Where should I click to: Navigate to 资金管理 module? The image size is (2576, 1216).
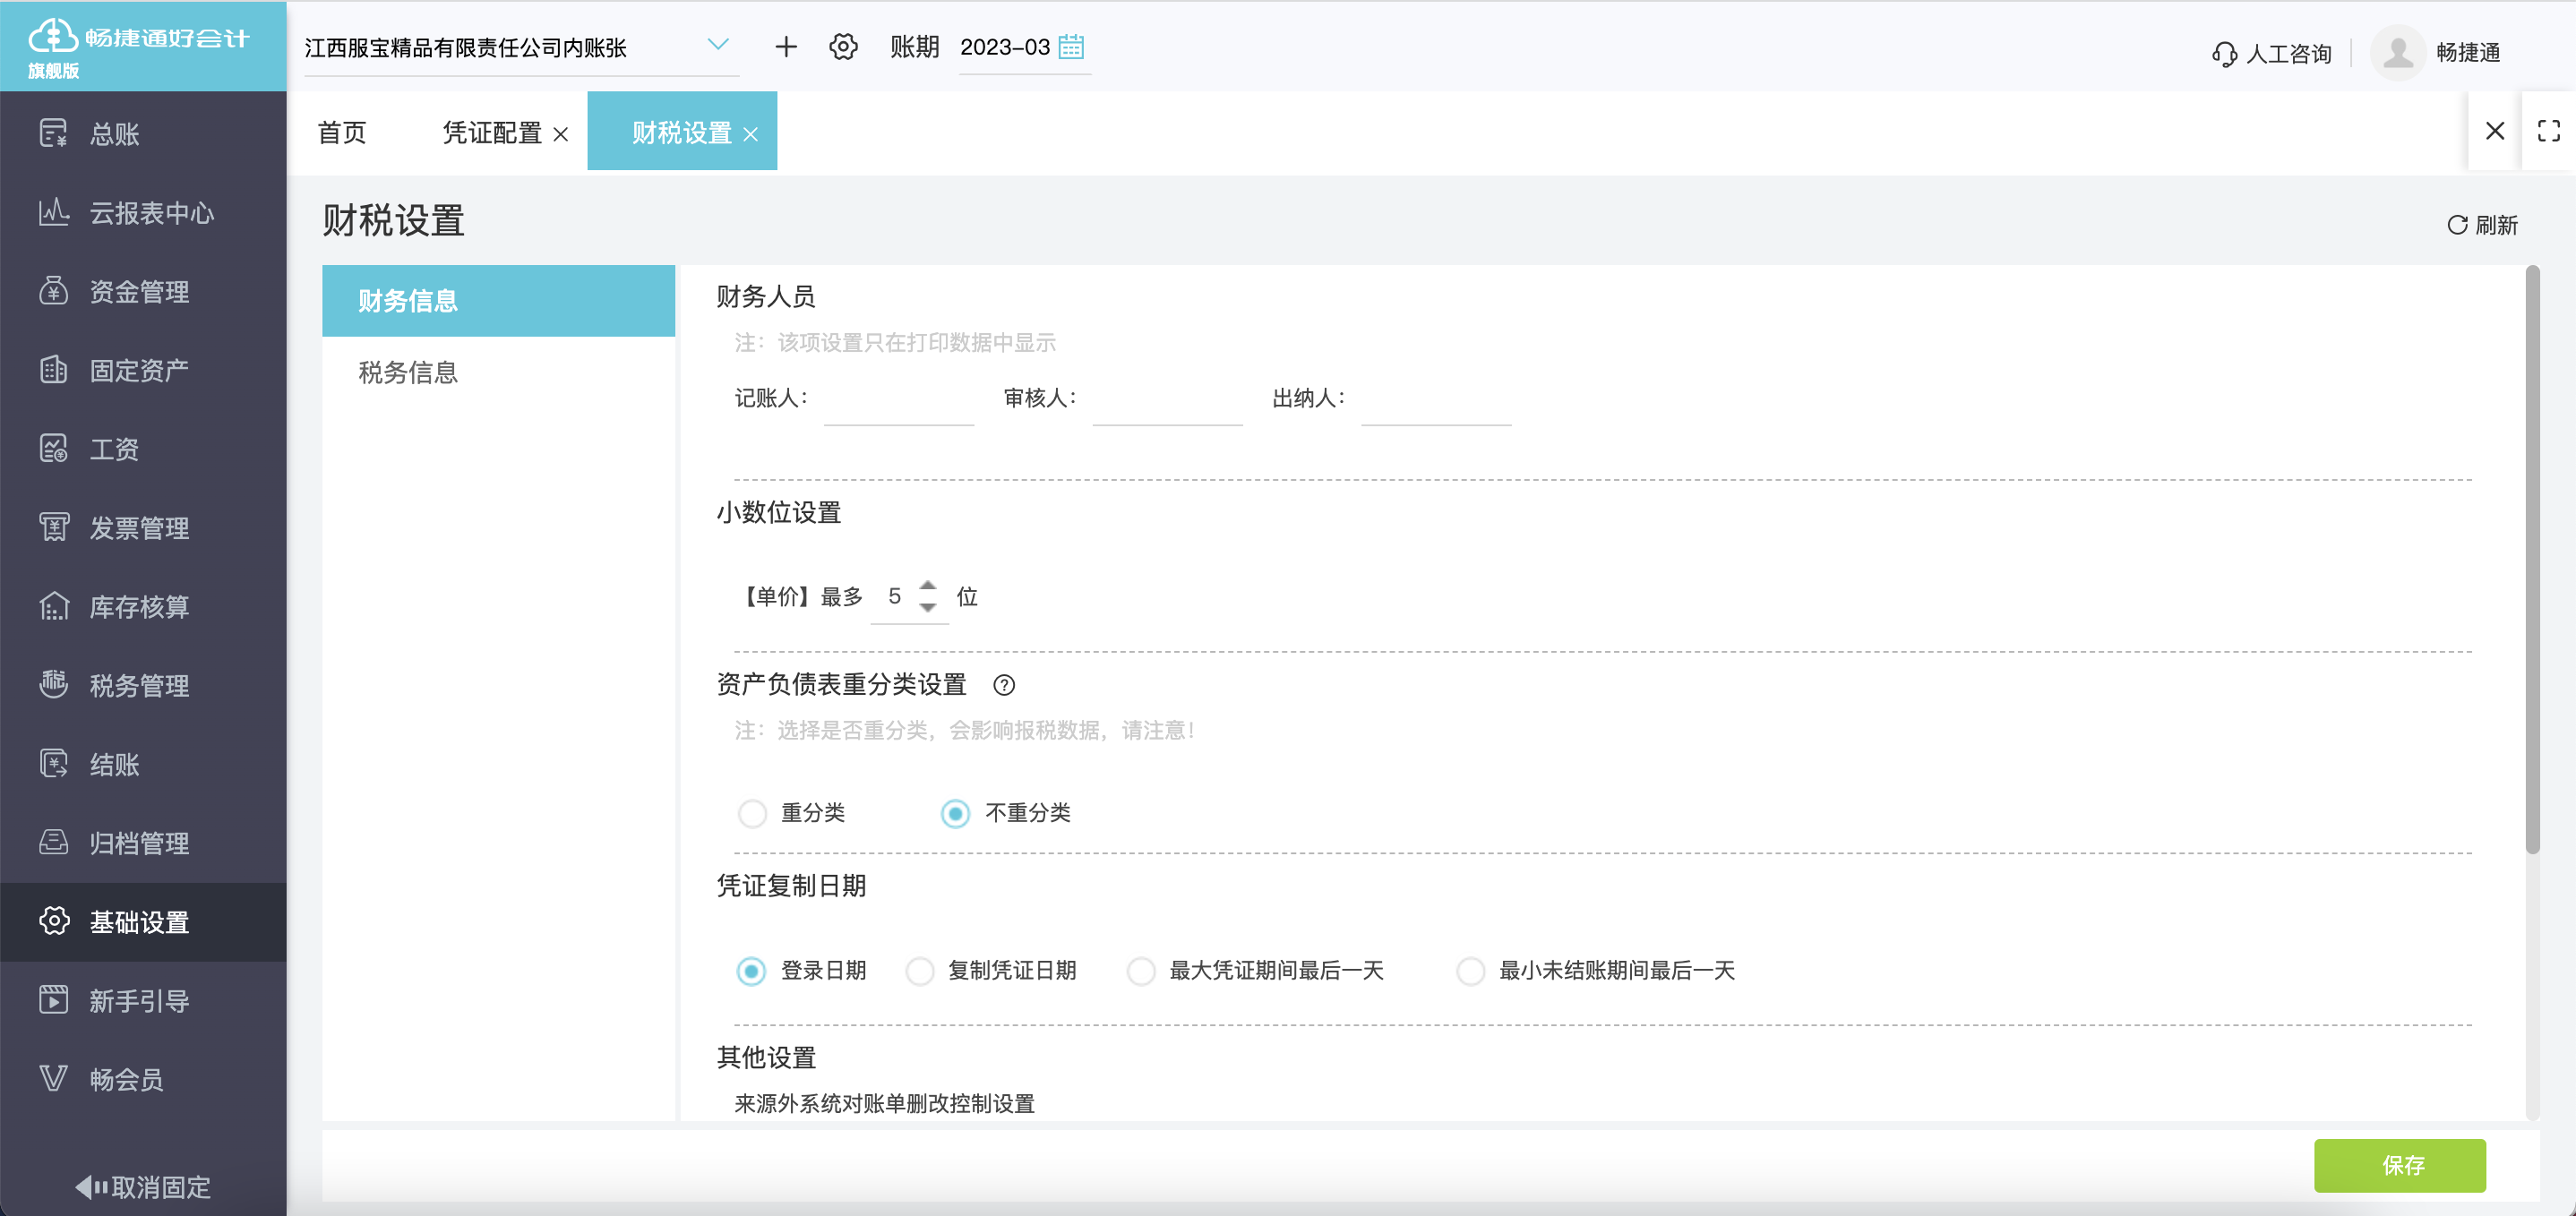click(x=140, y=291)
